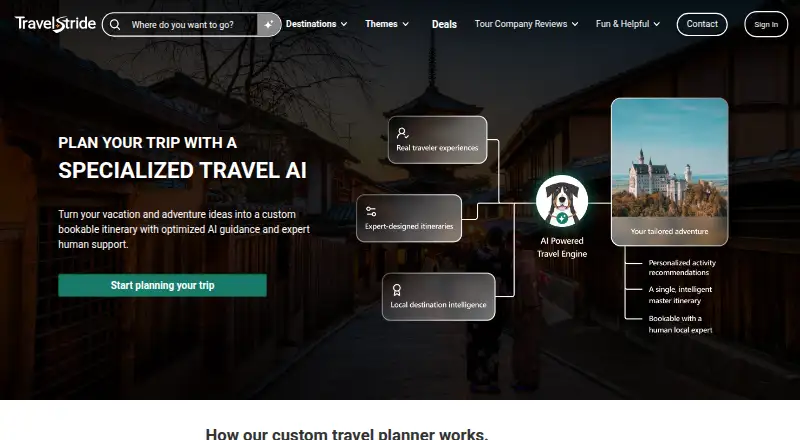The image size is (800, 440).
Task: Click the AI sparkle search button
Action: tap(269, 25)
